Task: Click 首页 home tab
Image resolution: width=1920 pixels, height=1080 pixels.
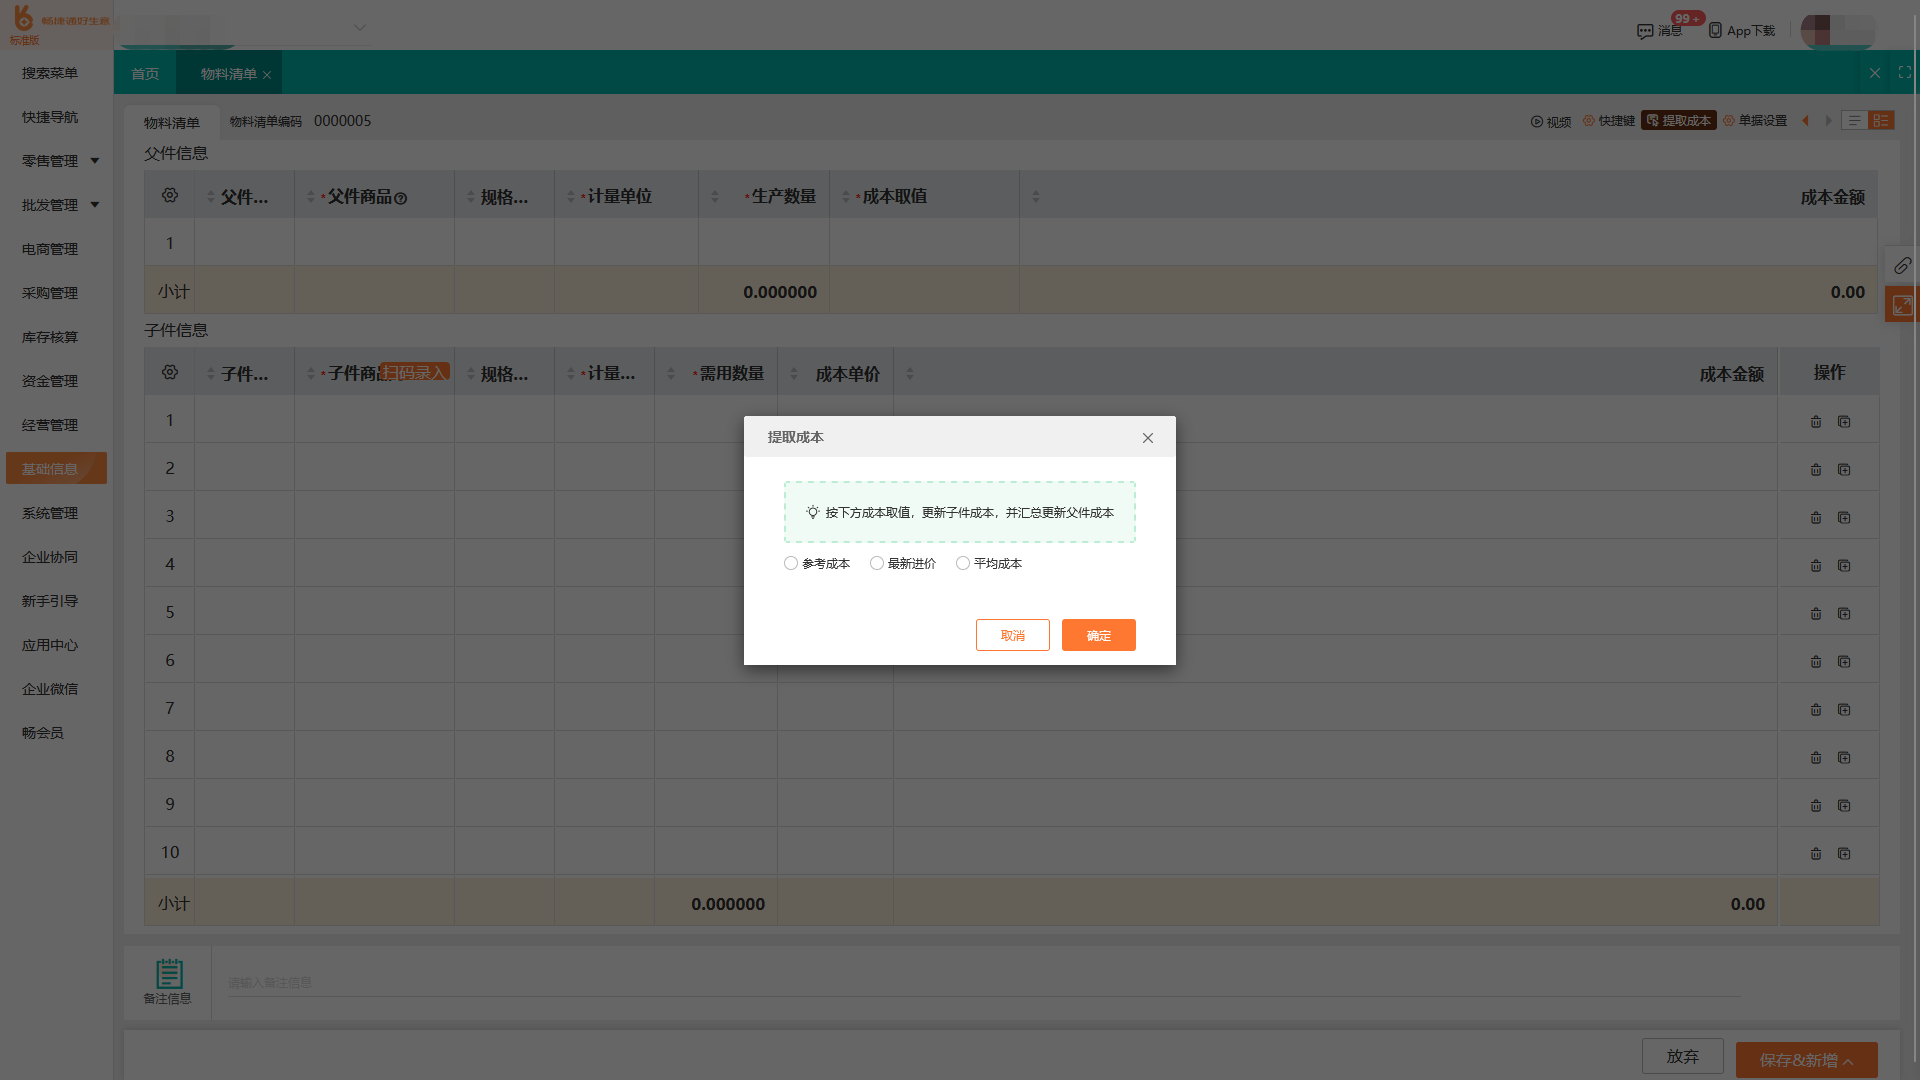Action: (144, 73)
